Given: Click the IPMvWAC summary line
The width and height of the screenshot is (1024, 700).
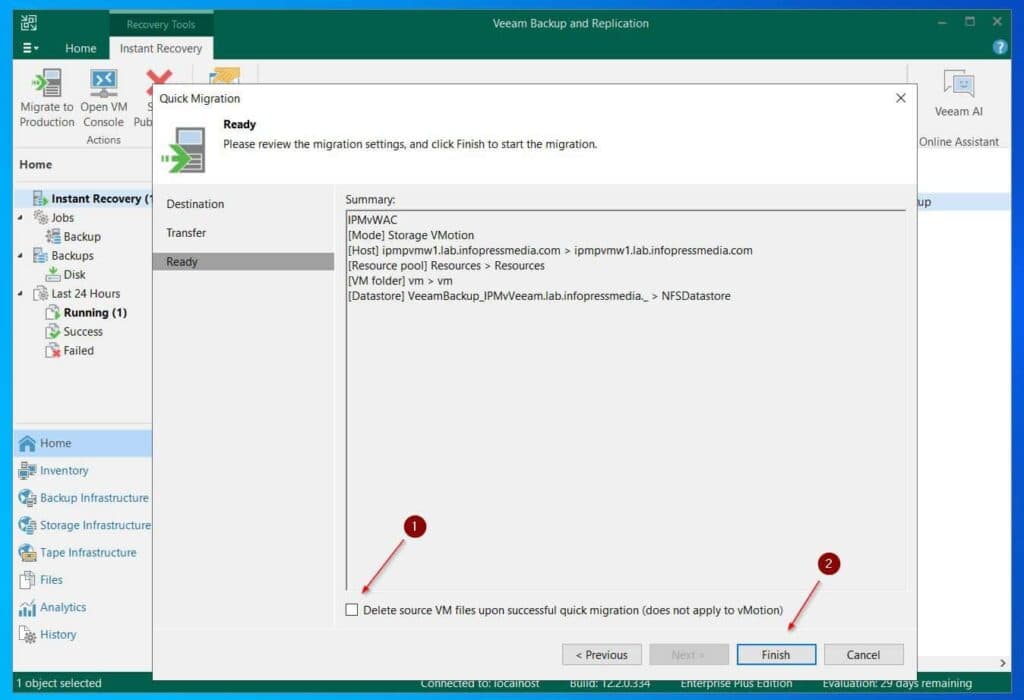Looking at the screenshot, I should click(372, 220).
